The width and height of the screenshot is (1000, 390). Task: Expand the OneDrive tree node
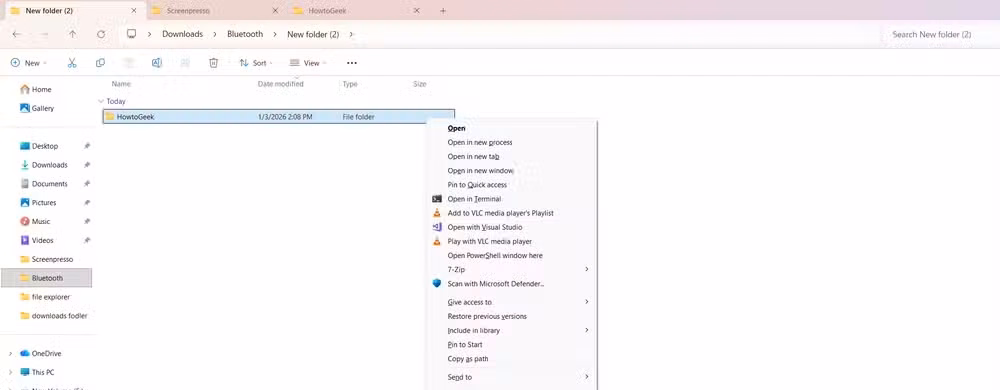[10, 353]
